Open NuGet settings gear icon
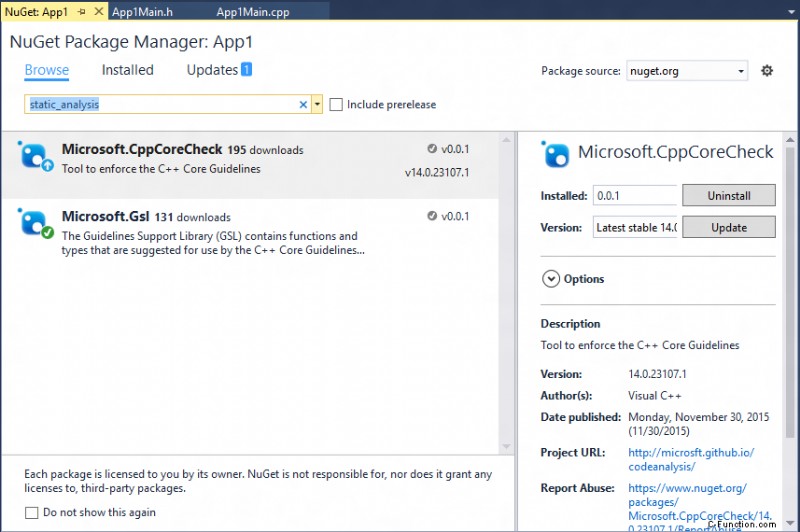The image size is (800, 532). click(x=767, y=71)
